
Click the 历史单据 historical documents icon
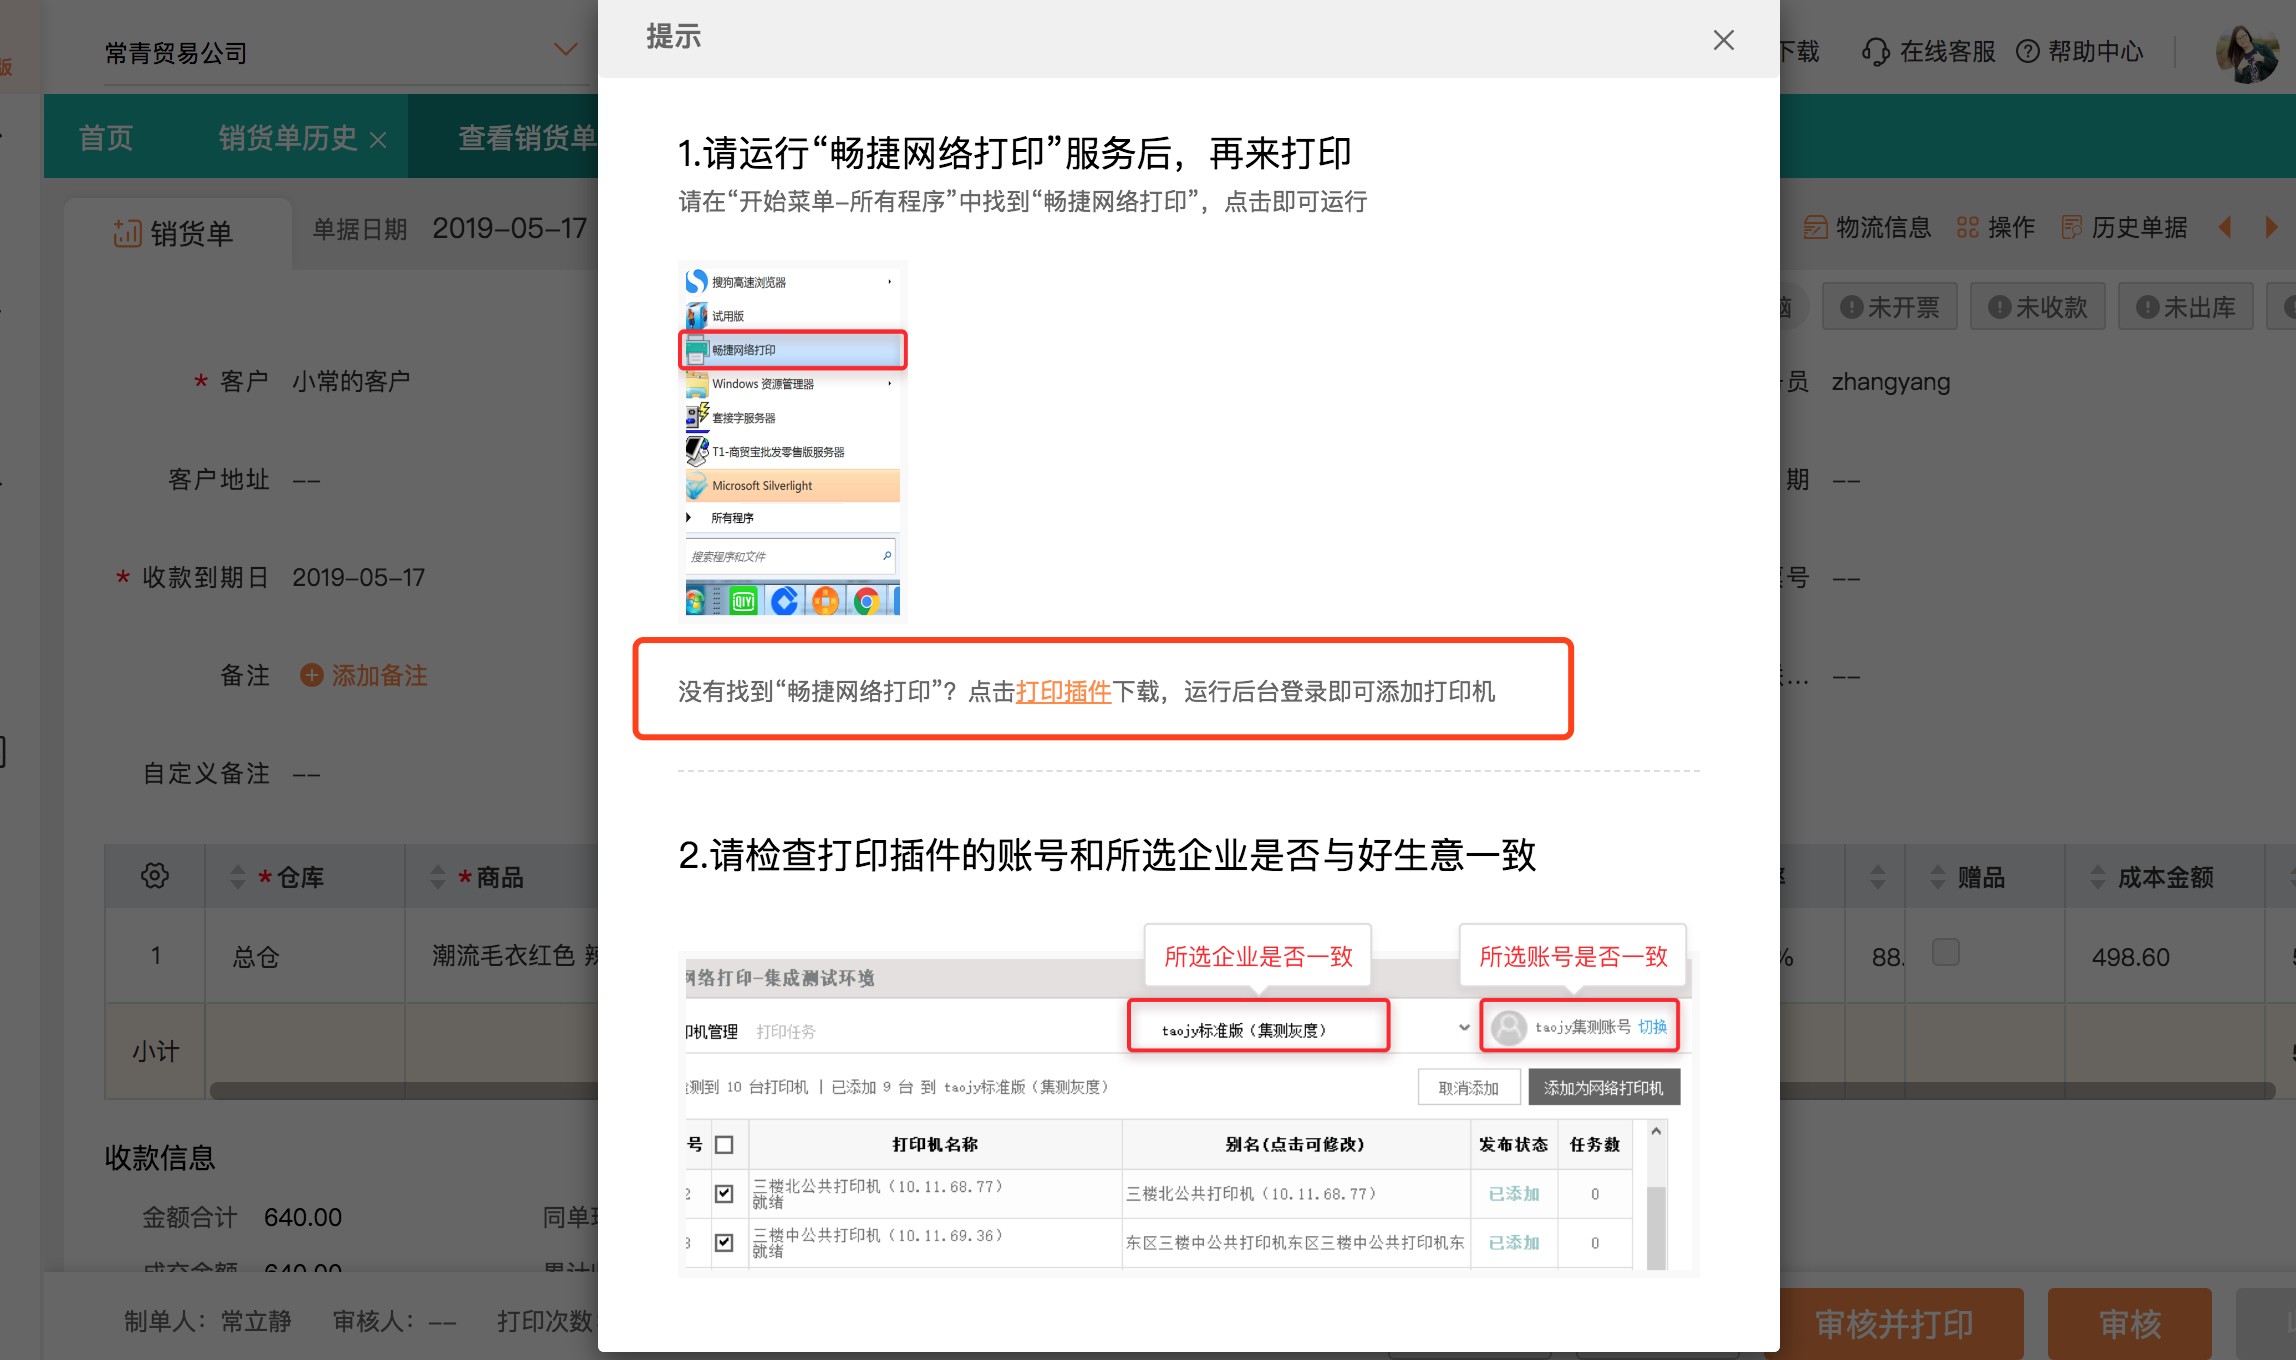point(2077,228)
